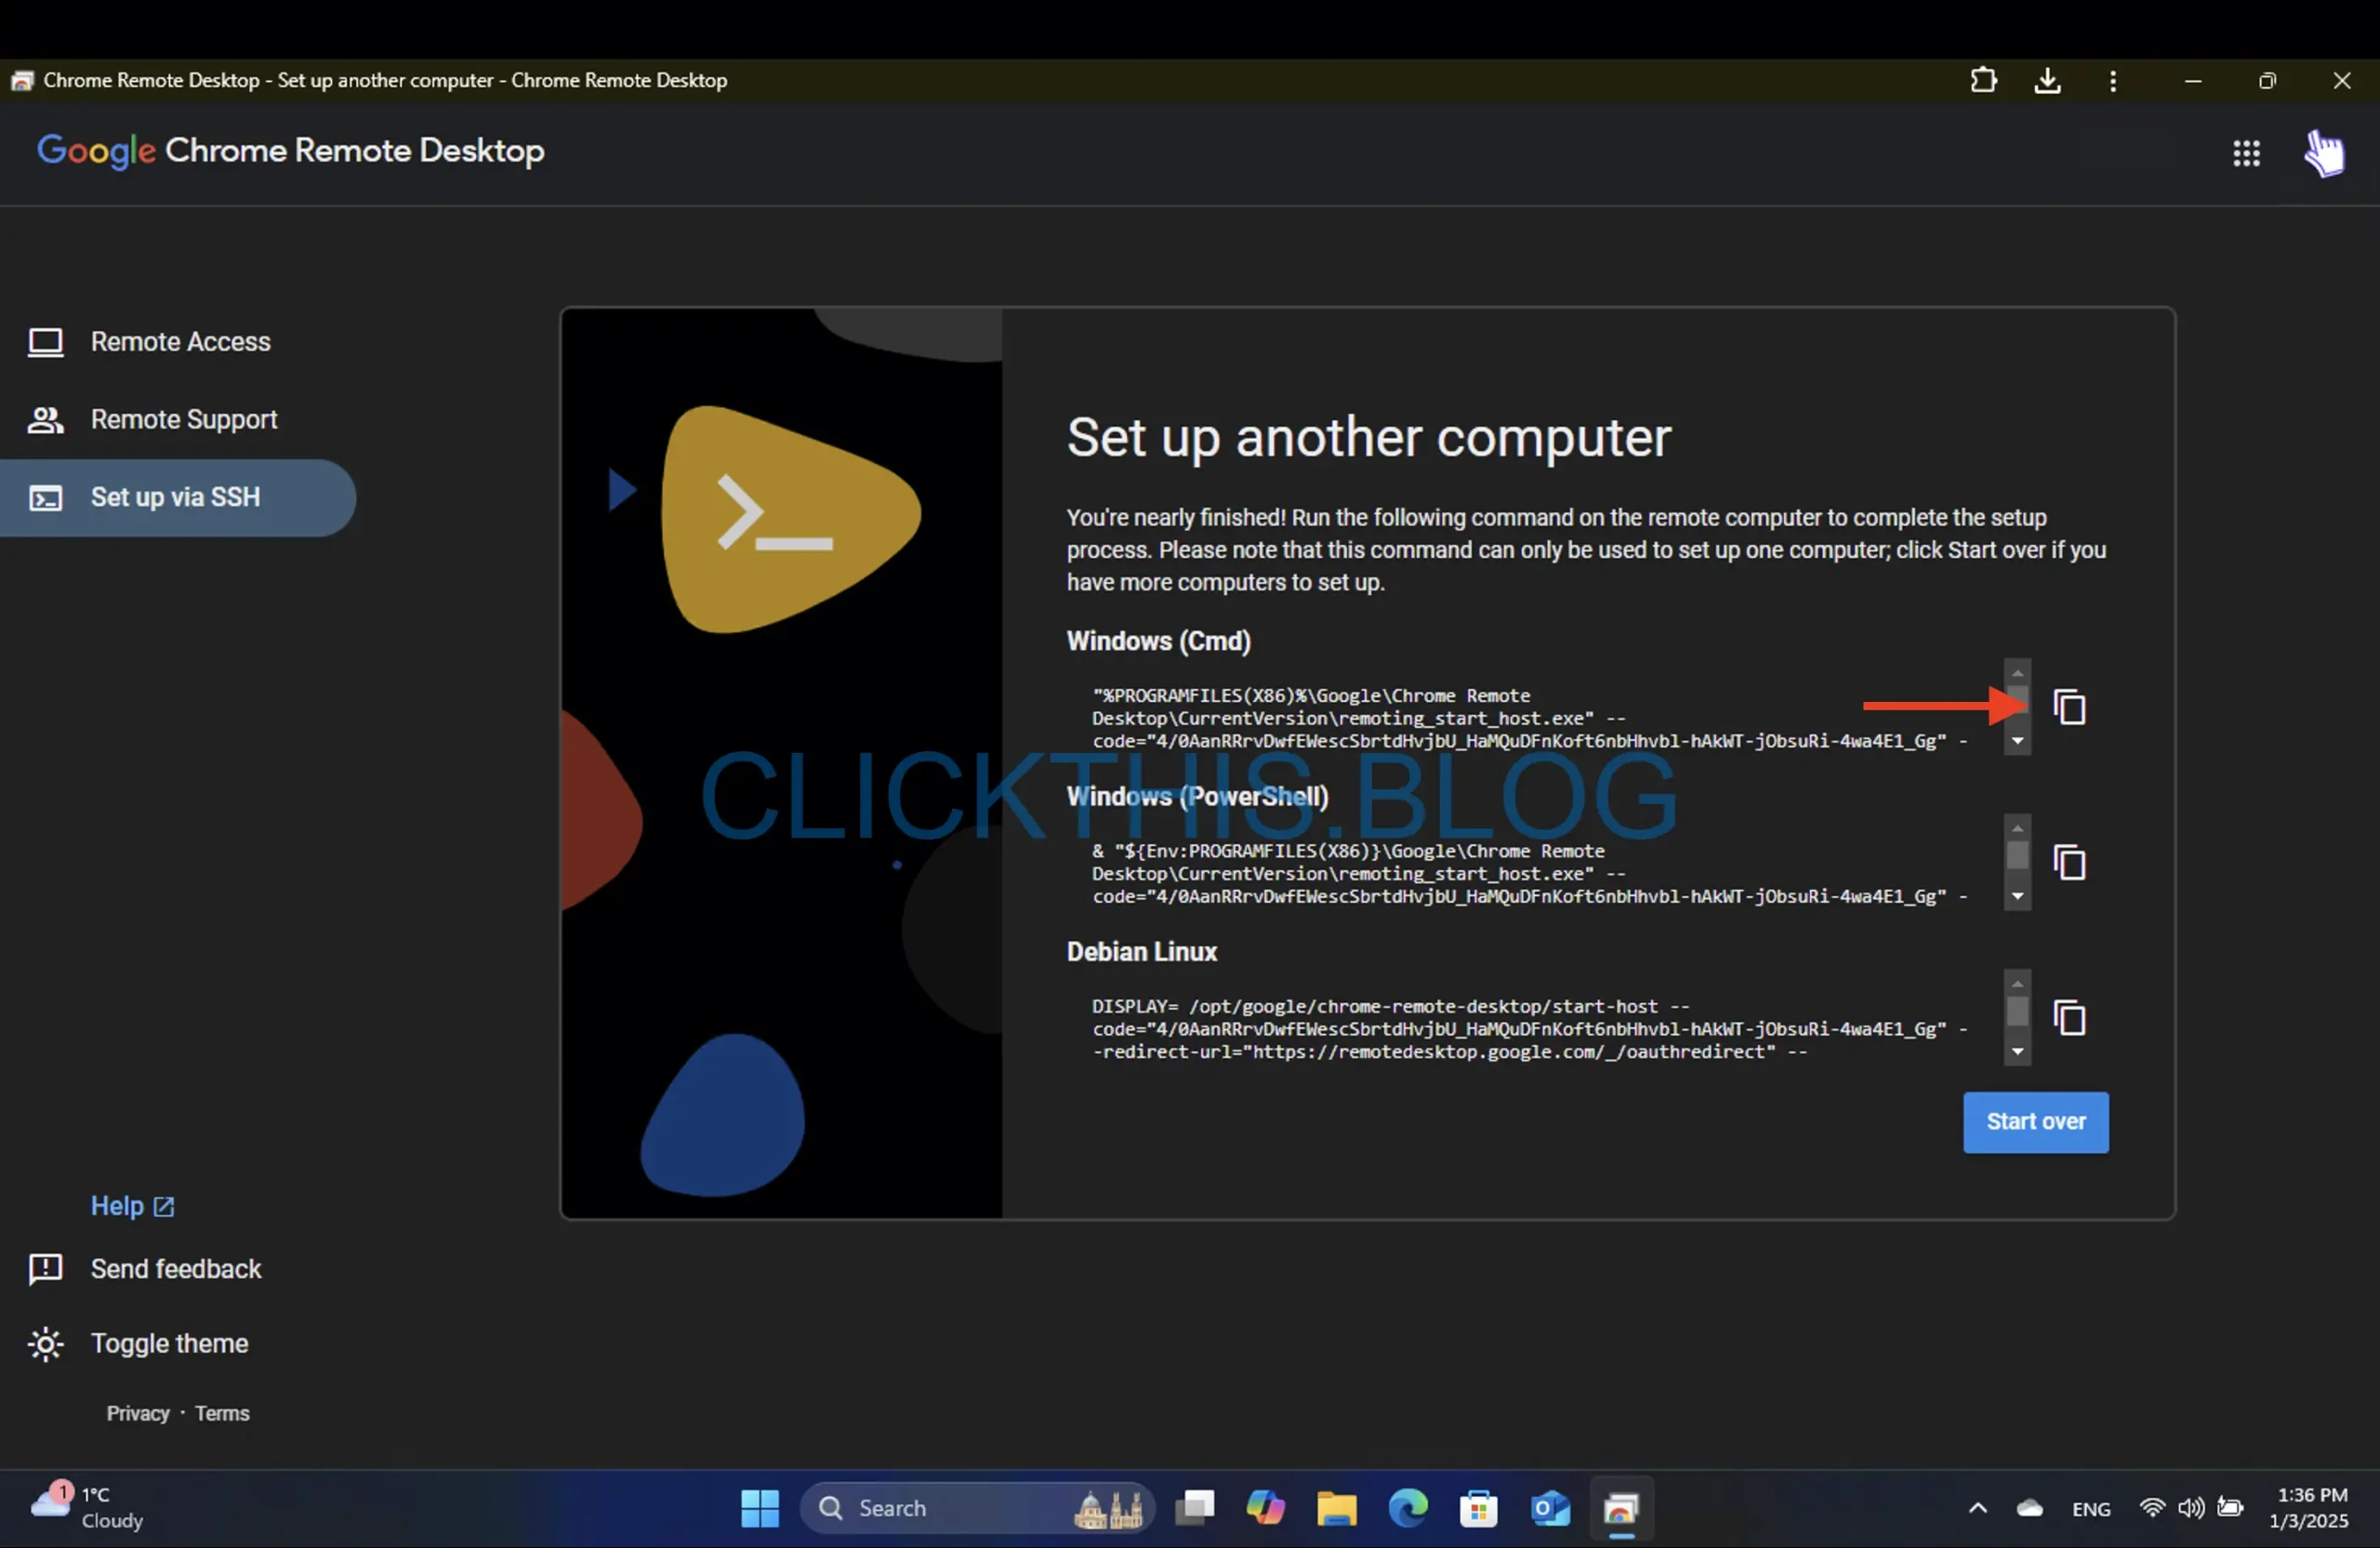Click the 'Set up another computer' heading
The width and height of the screenshot is (2380, 1548).
(x=1368, y=438)
